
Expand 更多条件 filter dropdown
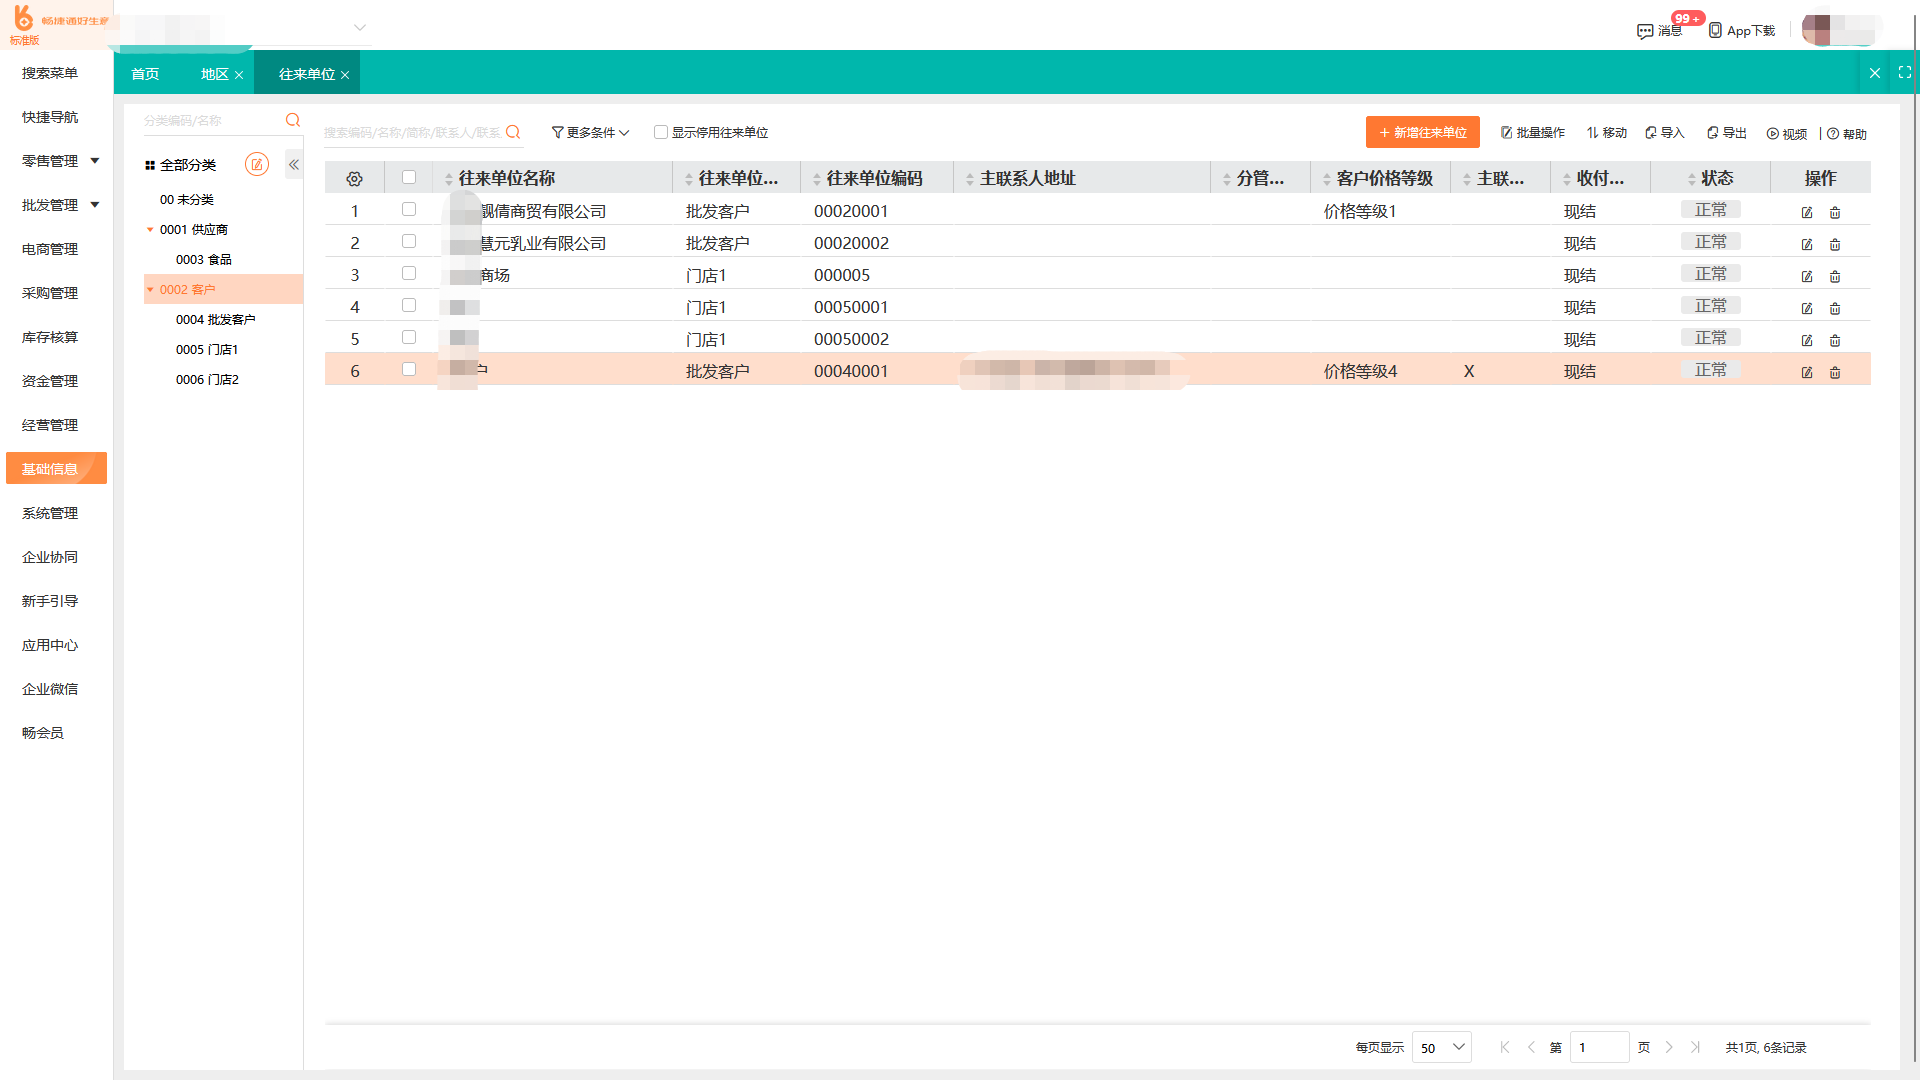(592, 131)
